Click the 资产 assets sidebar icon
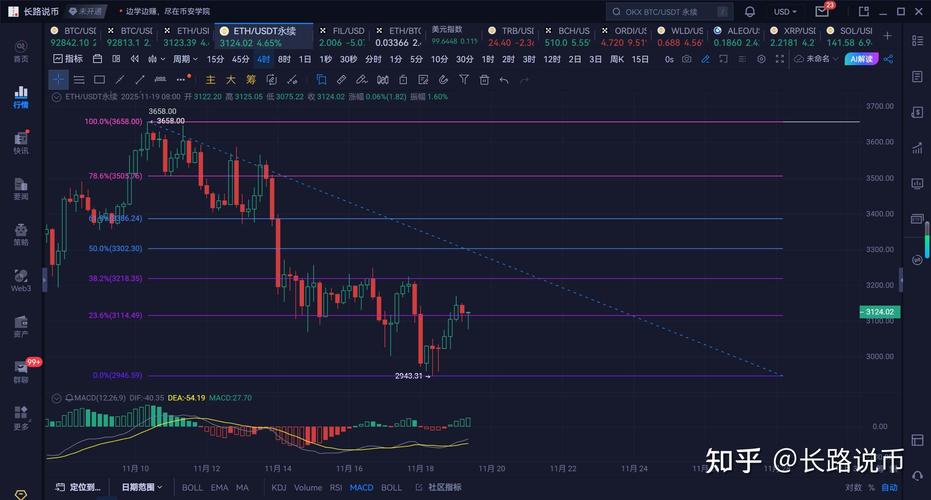This screenshot has height=500, width=931. point(21,325)
